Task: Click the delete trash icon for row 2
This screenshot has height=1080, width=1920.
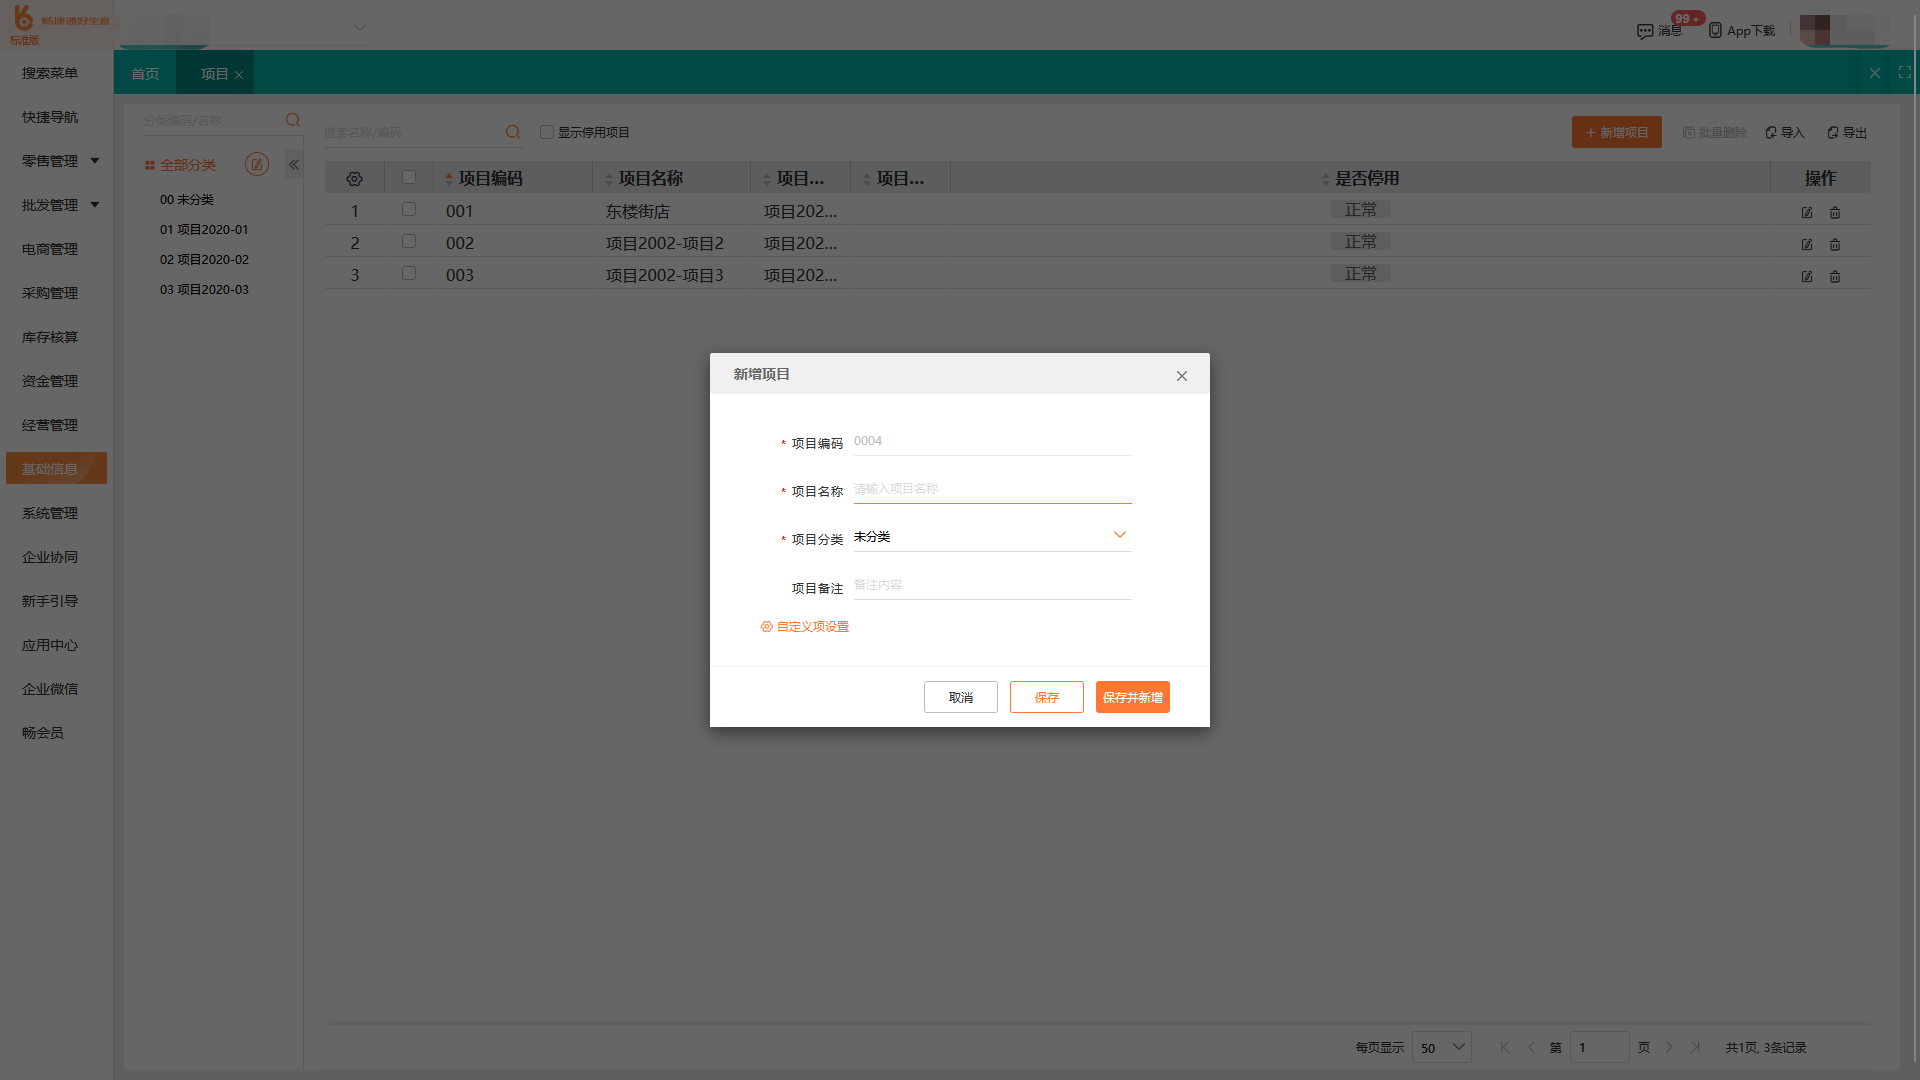Action: coord(1834,244)
